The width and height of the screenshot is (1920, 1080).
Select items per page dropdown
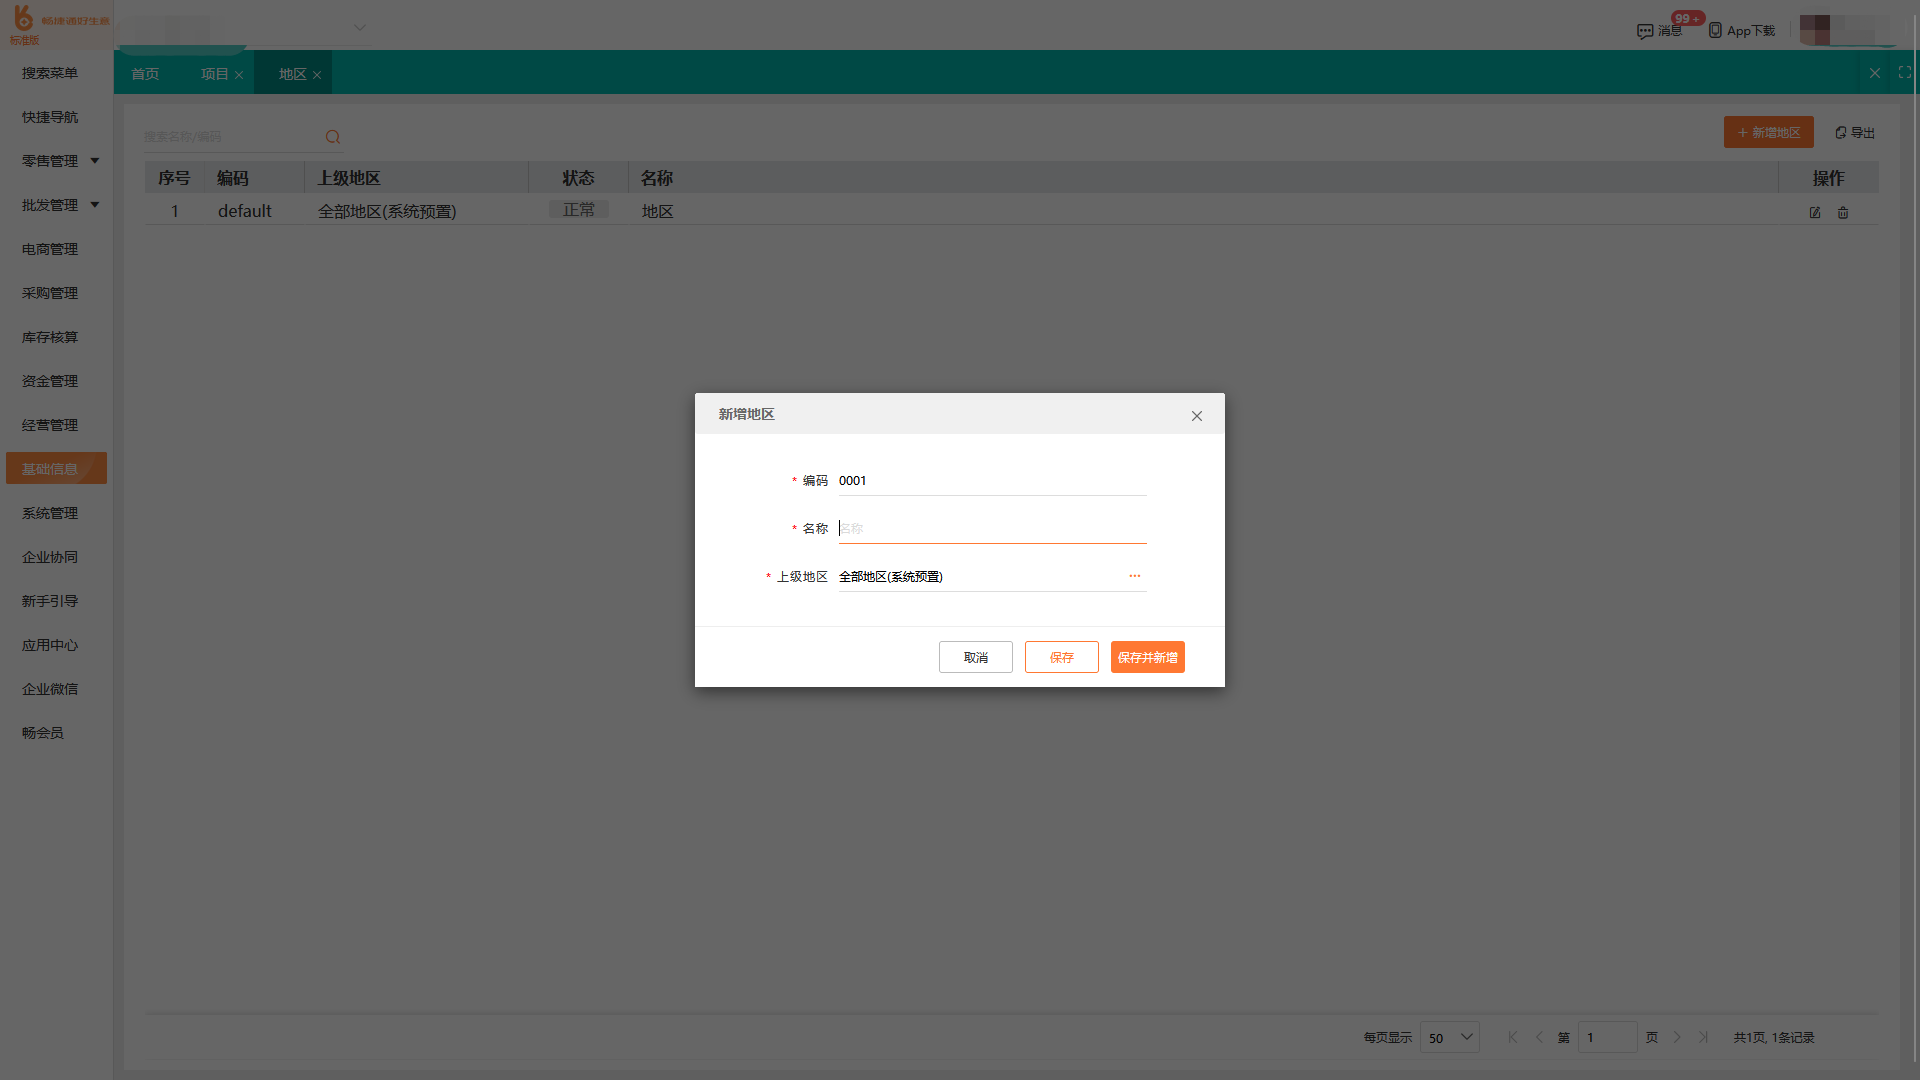pos(1449,1036)
